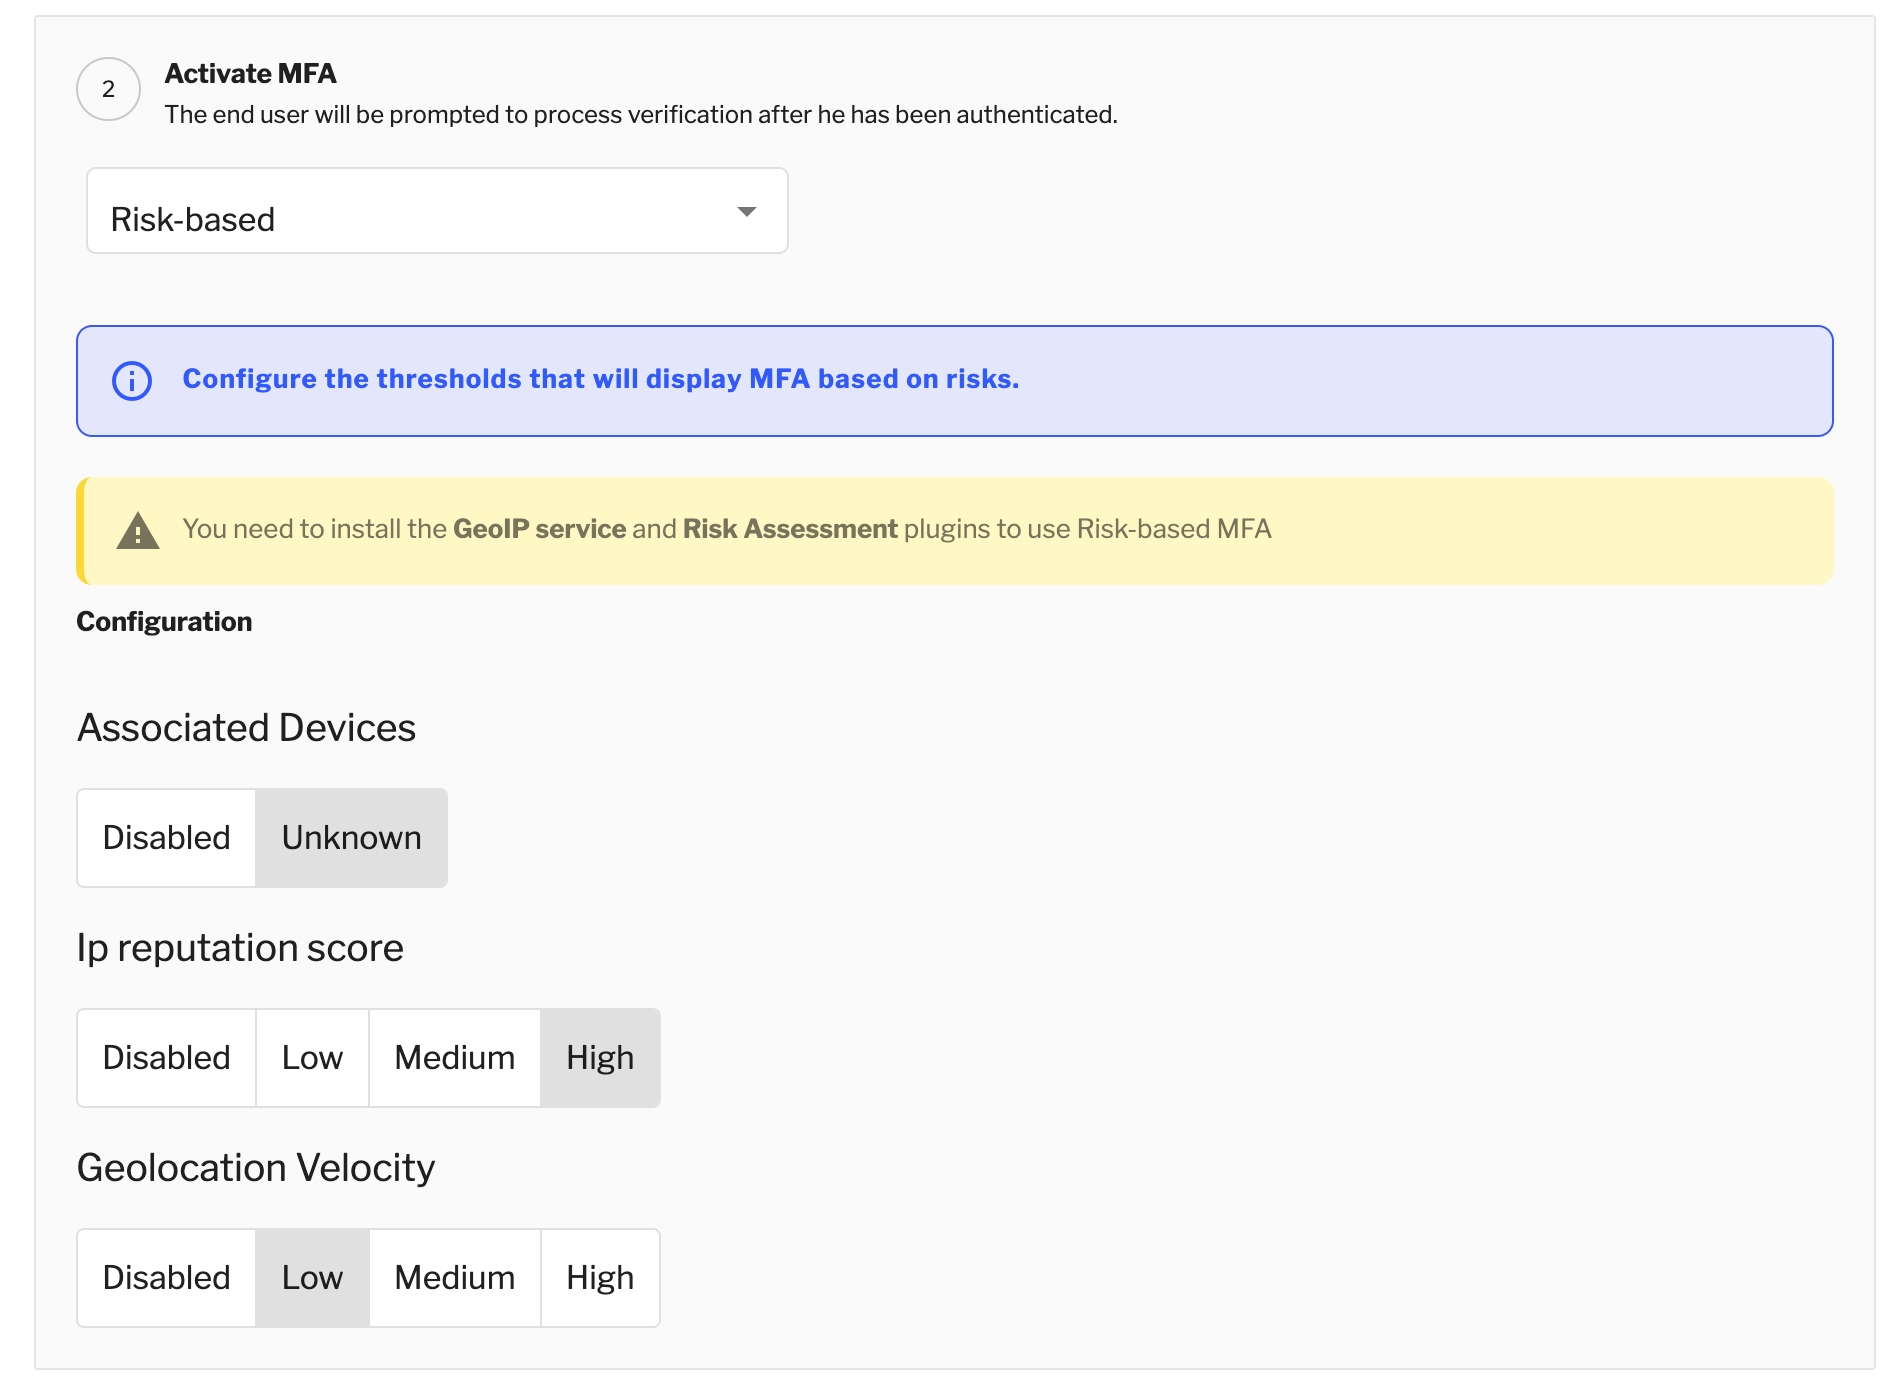Expand the MFA type dropdown arrow
1904x1396 pixels.
tap(746, 212)
